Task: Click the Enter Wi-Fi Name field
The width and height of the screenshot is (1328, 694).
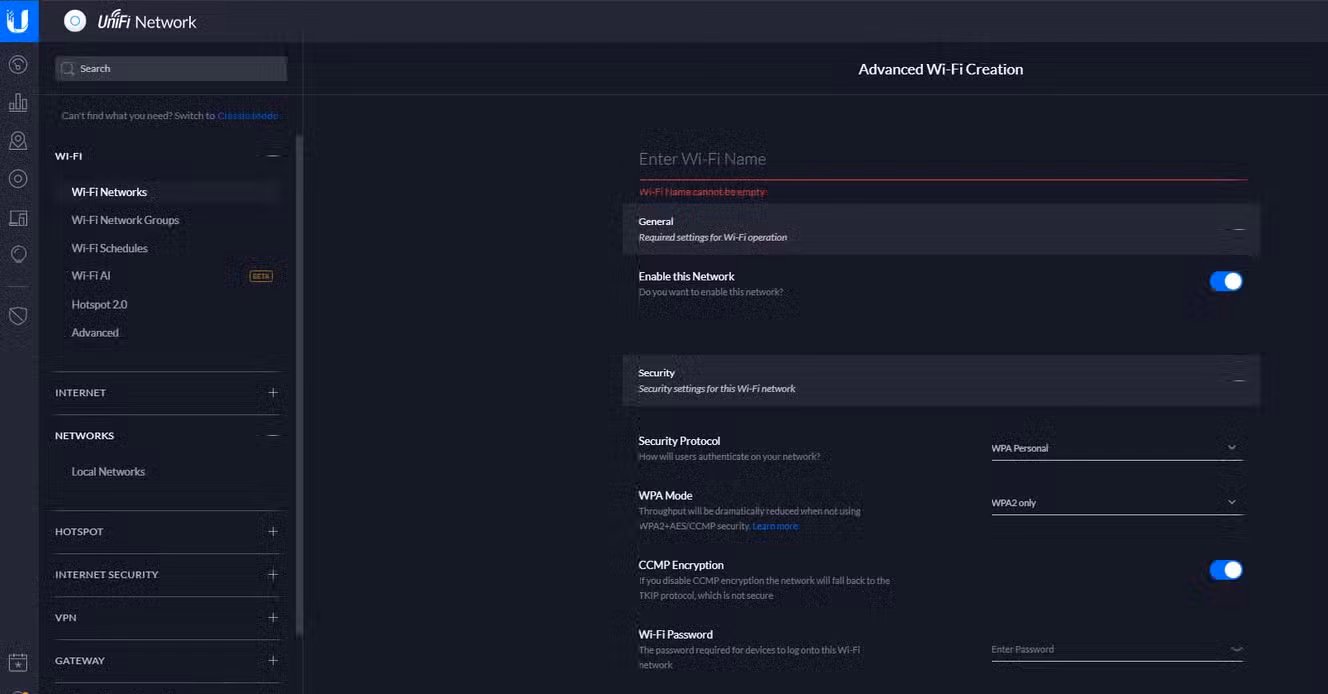Action: [943, 160]
